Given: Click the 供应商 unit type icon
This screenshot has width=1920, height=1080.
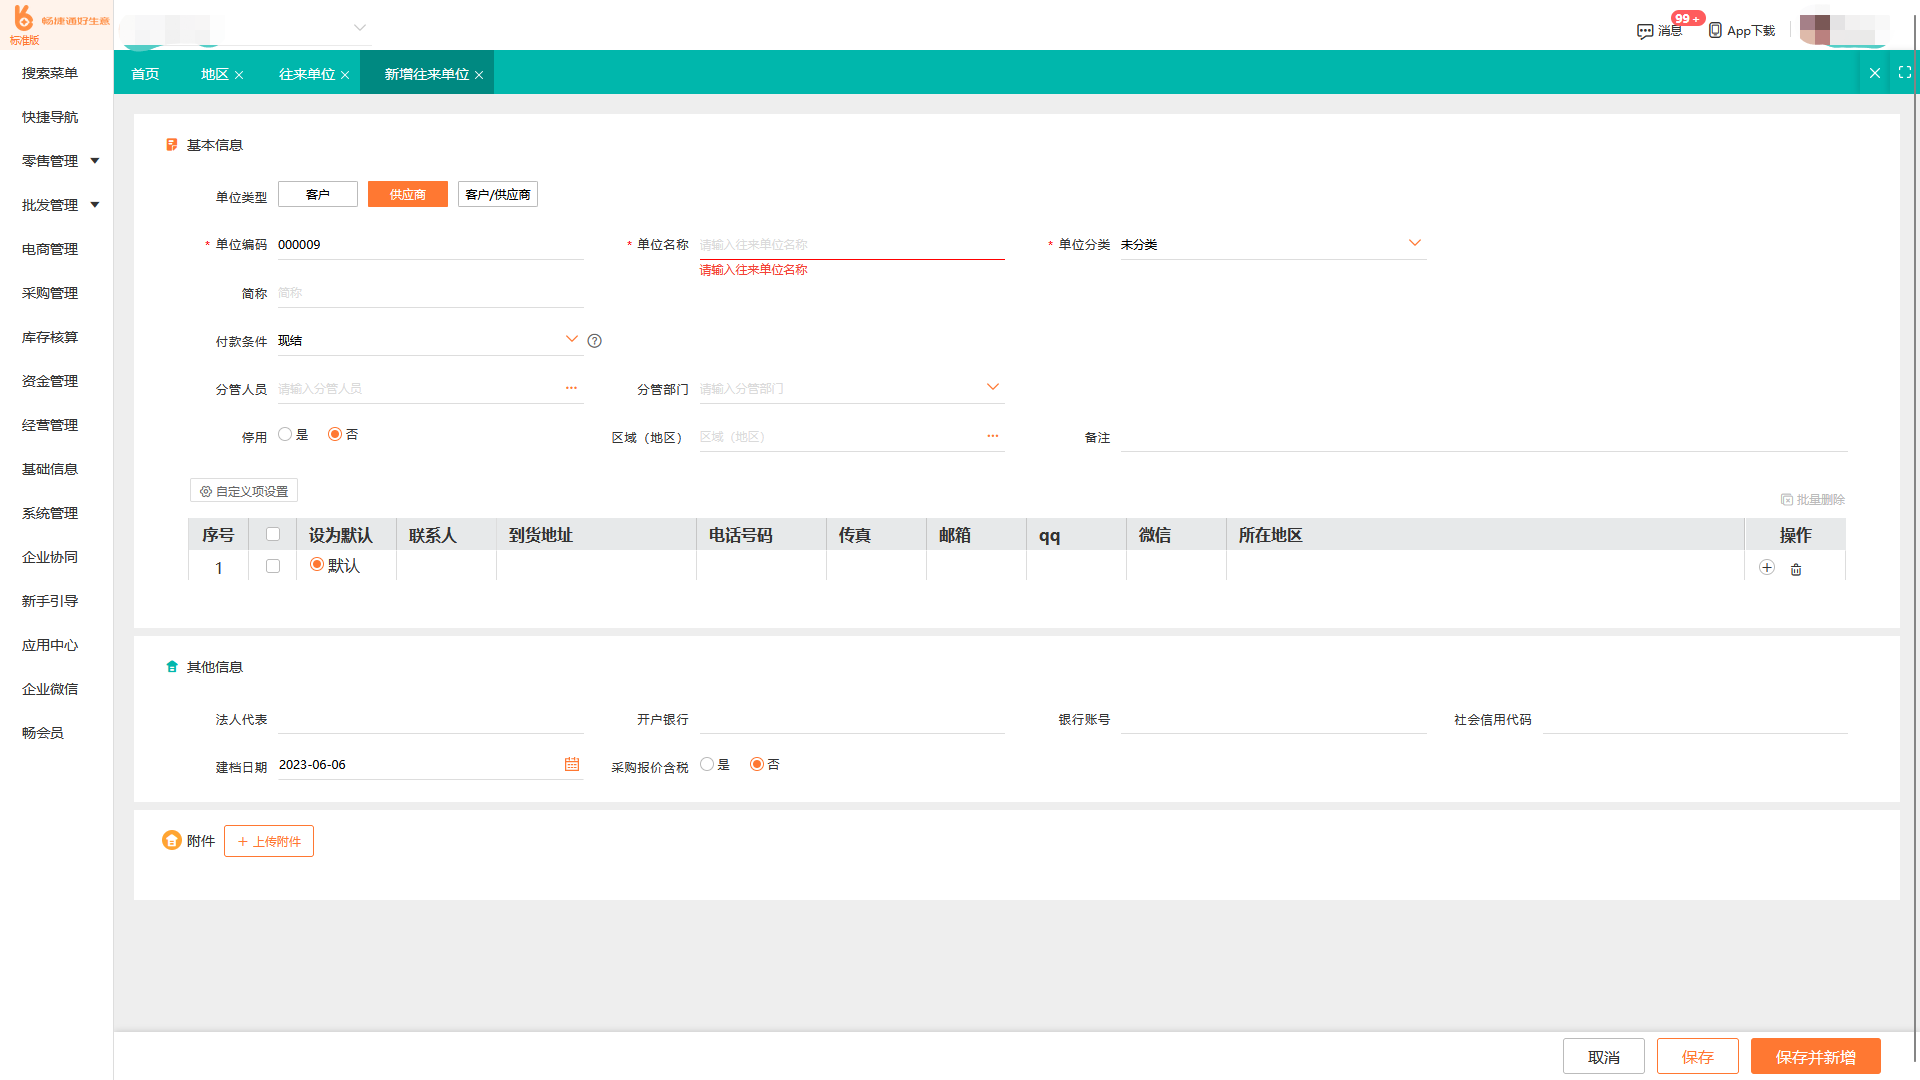Looking at the screenshot, I should pyautogui.click(x=406, y=194).
